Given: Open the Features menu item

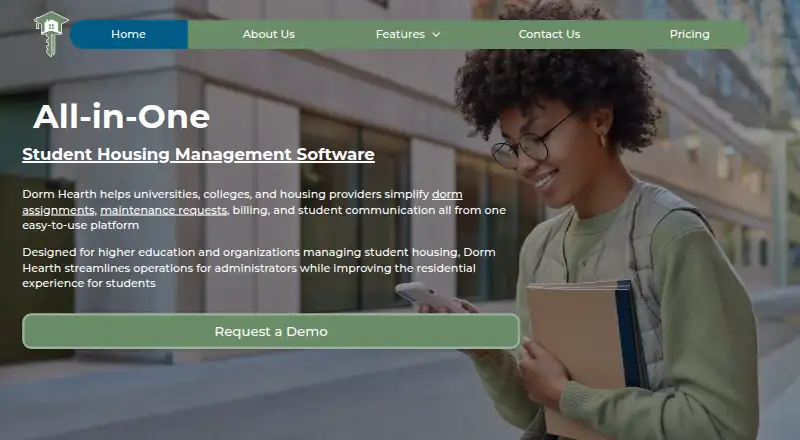Looking at the screenshot, I should coord(401,34).
